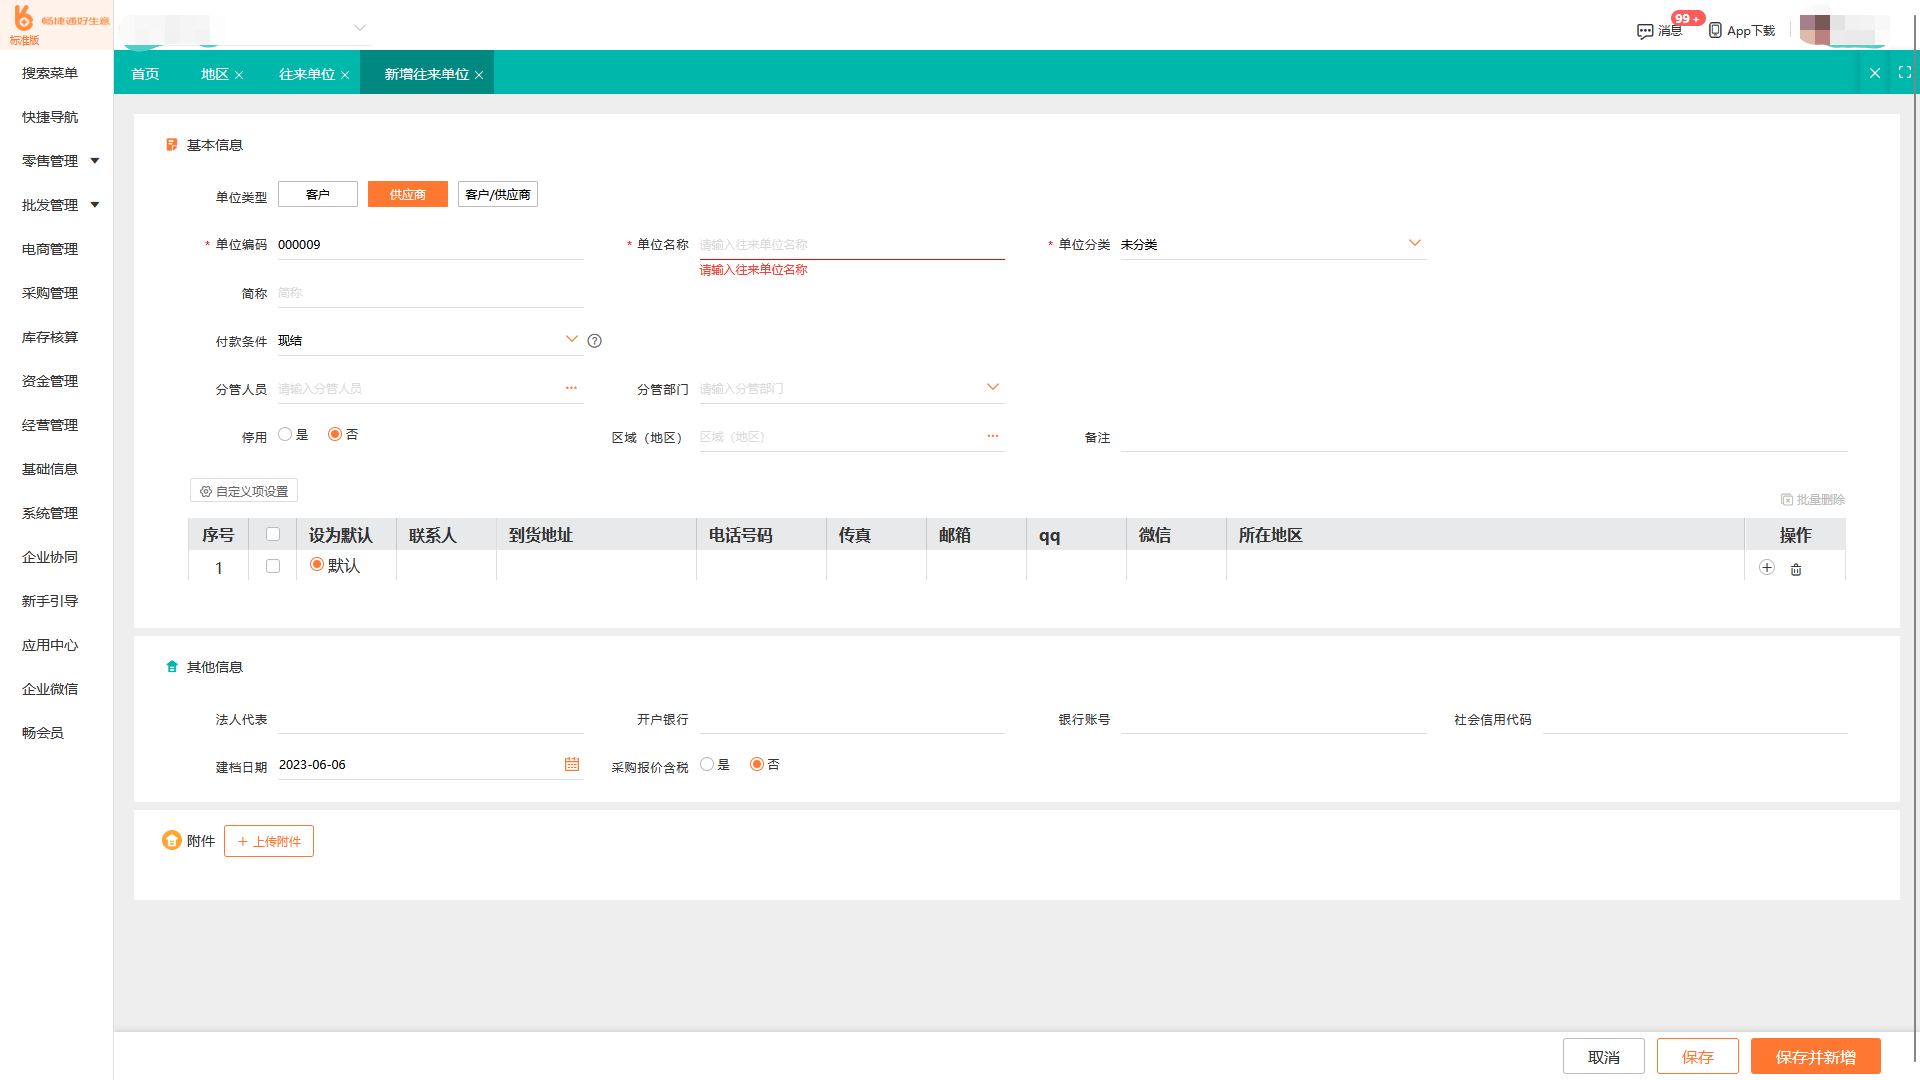1920x1080 pixels.
Task: Click the 单位名称 input field
Action: (x=849, y=244)
